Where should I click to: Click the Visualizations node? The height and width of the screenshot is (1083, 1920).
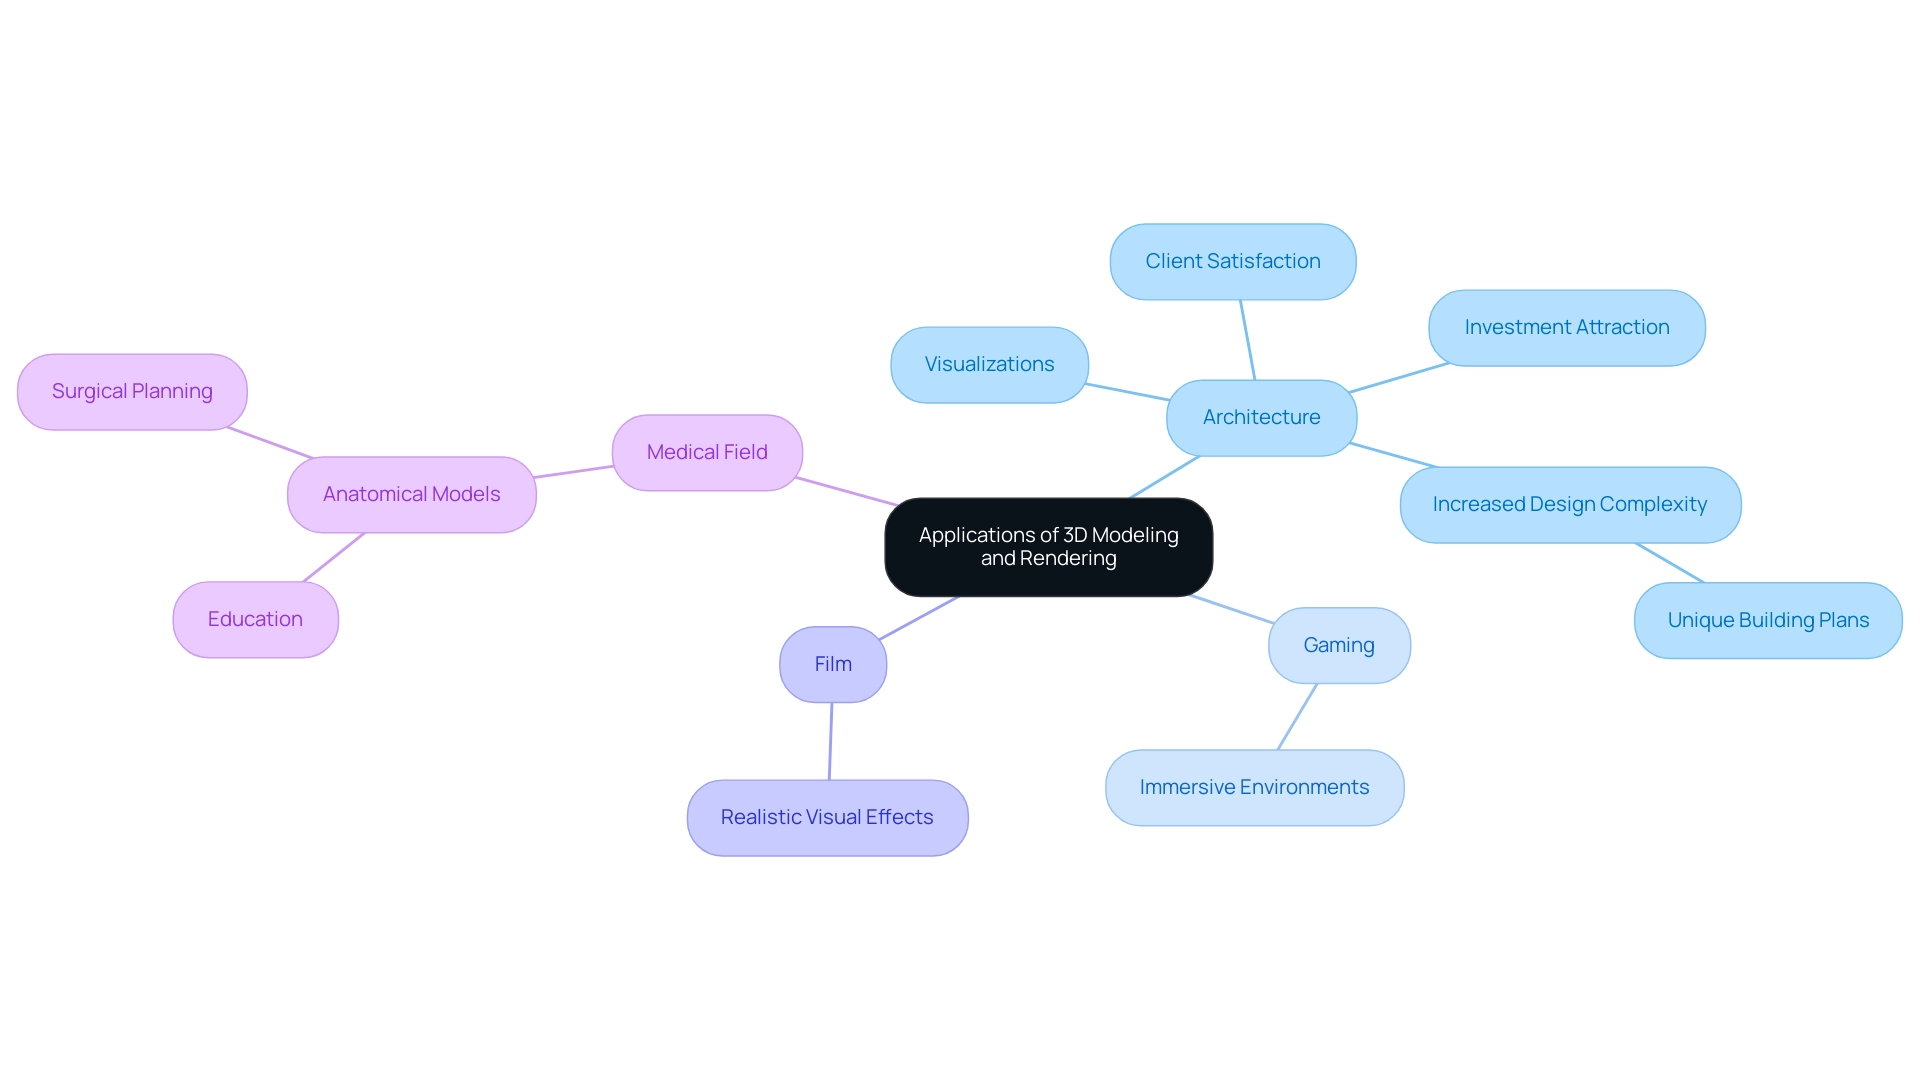(x=989, y=363)
